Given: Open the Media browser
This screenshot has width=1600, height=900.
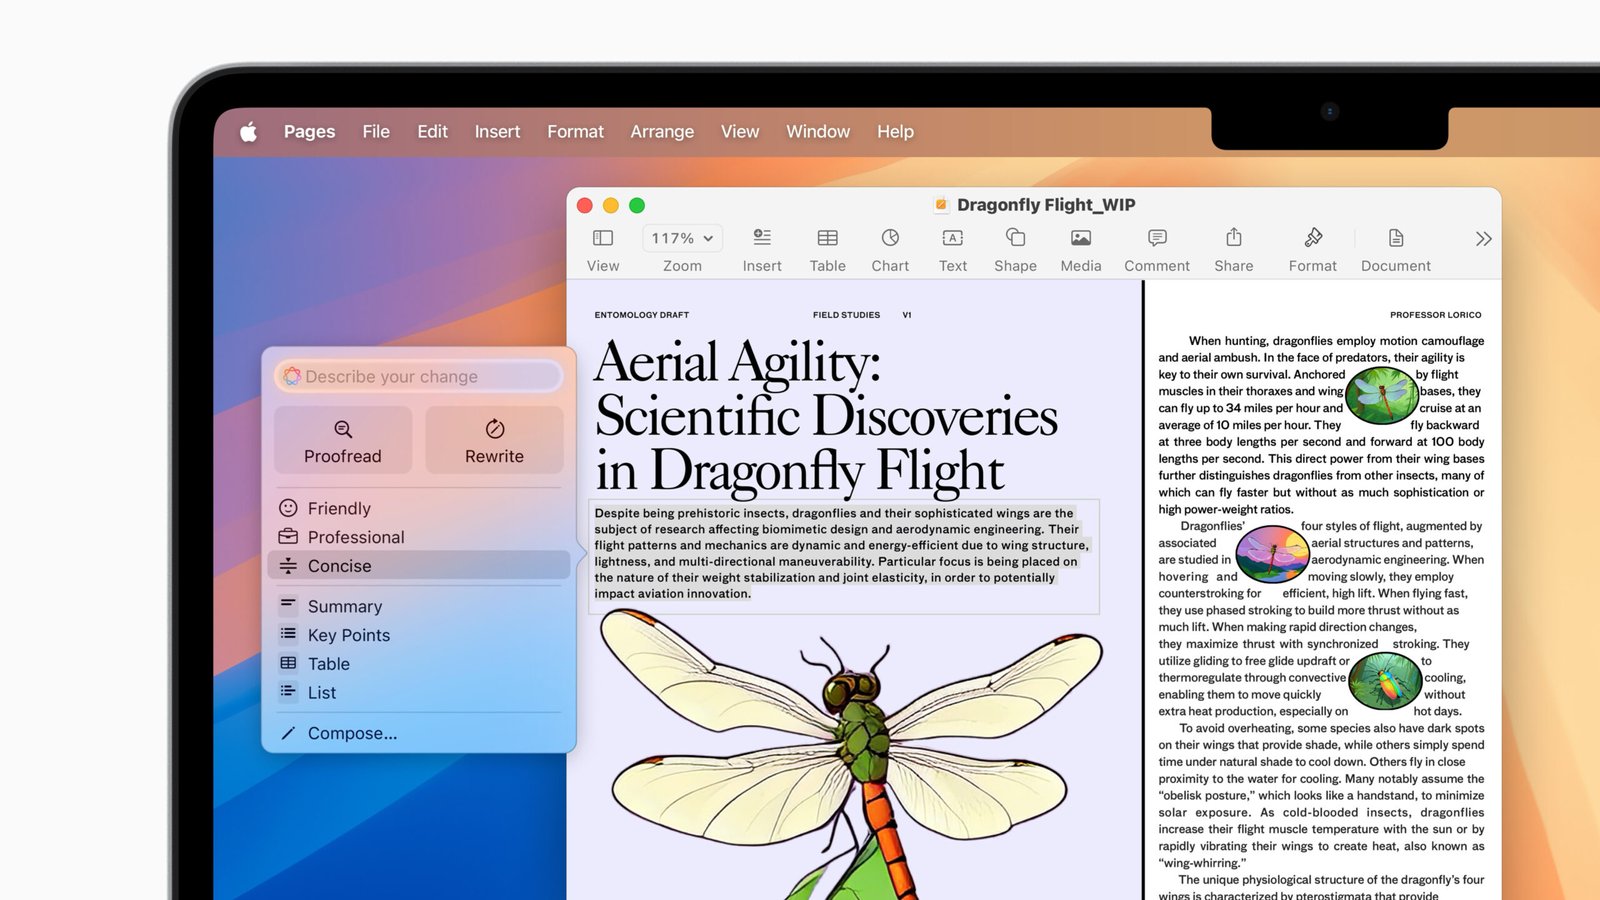Looking at the screenshot, I should coord(1080,248).
